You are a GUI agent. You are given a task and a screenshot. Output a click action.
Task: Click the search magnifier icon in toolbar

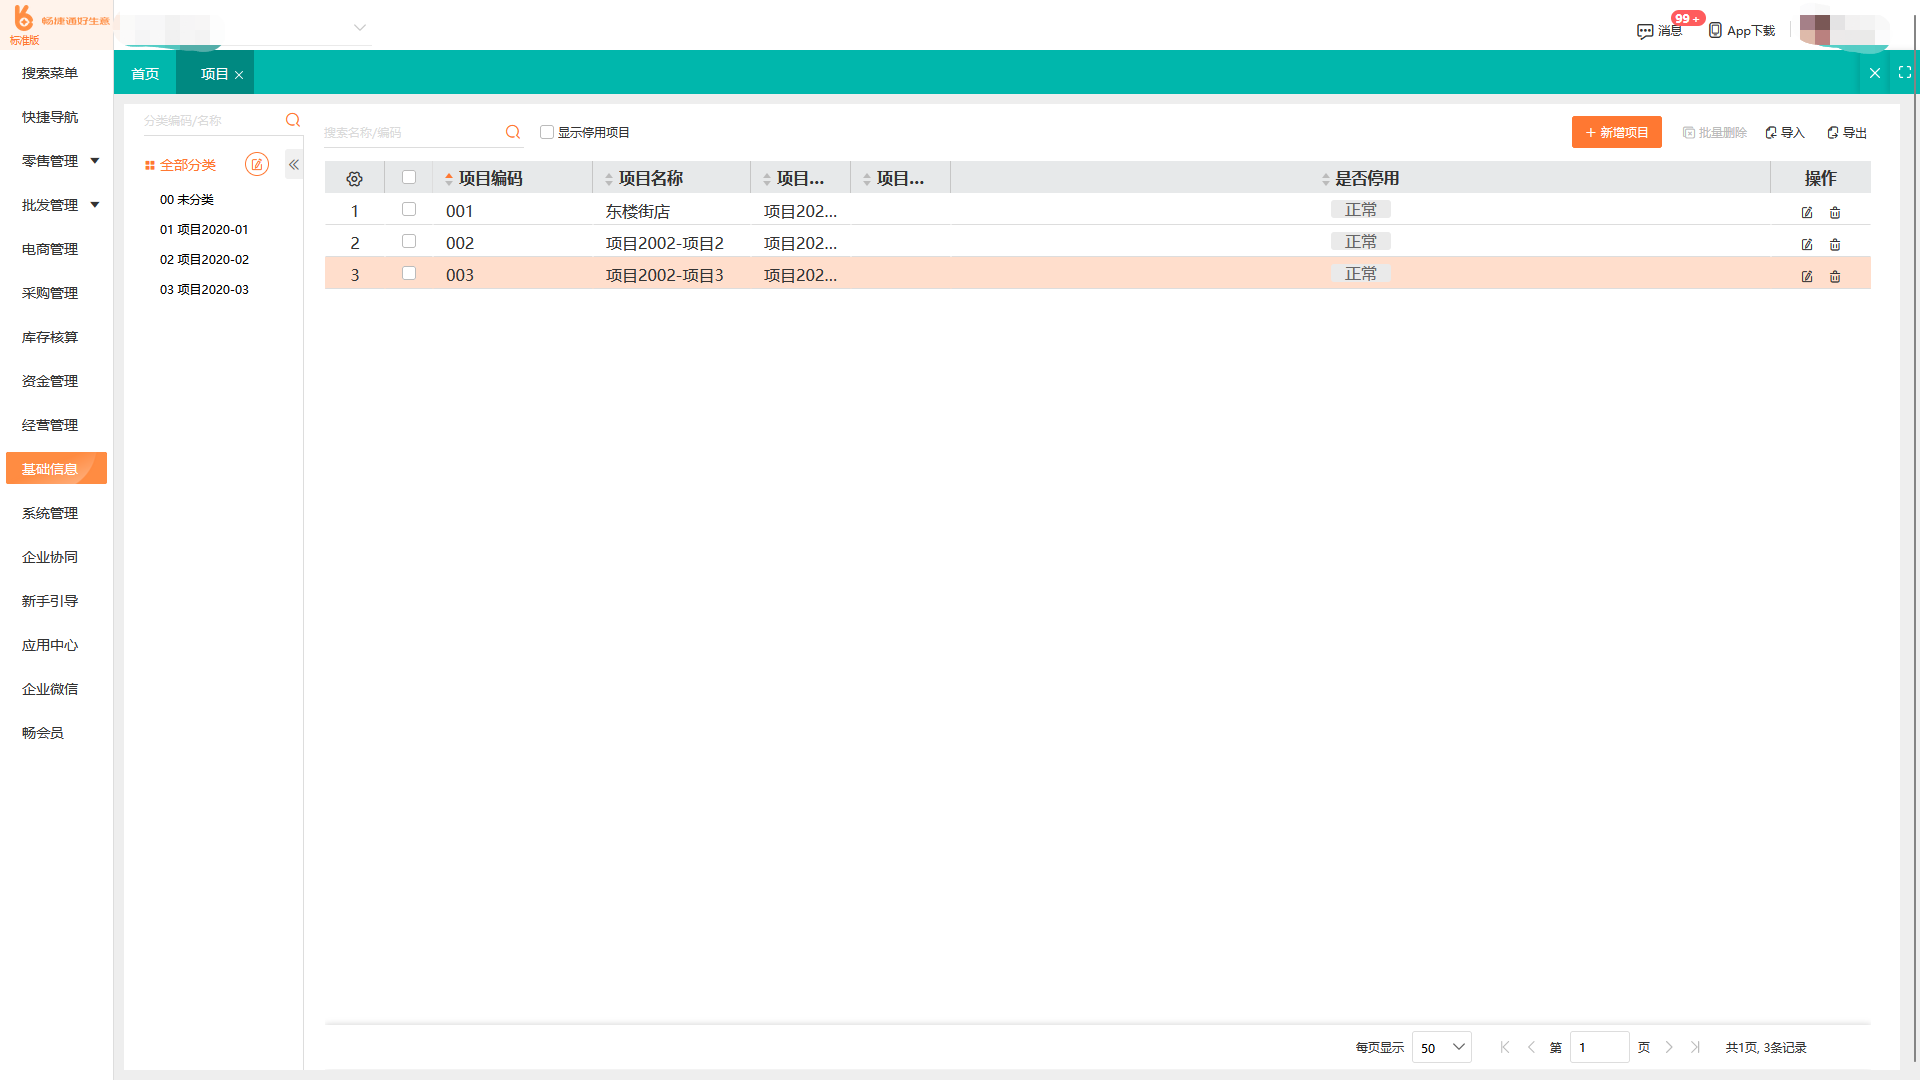tap(512, 132)
